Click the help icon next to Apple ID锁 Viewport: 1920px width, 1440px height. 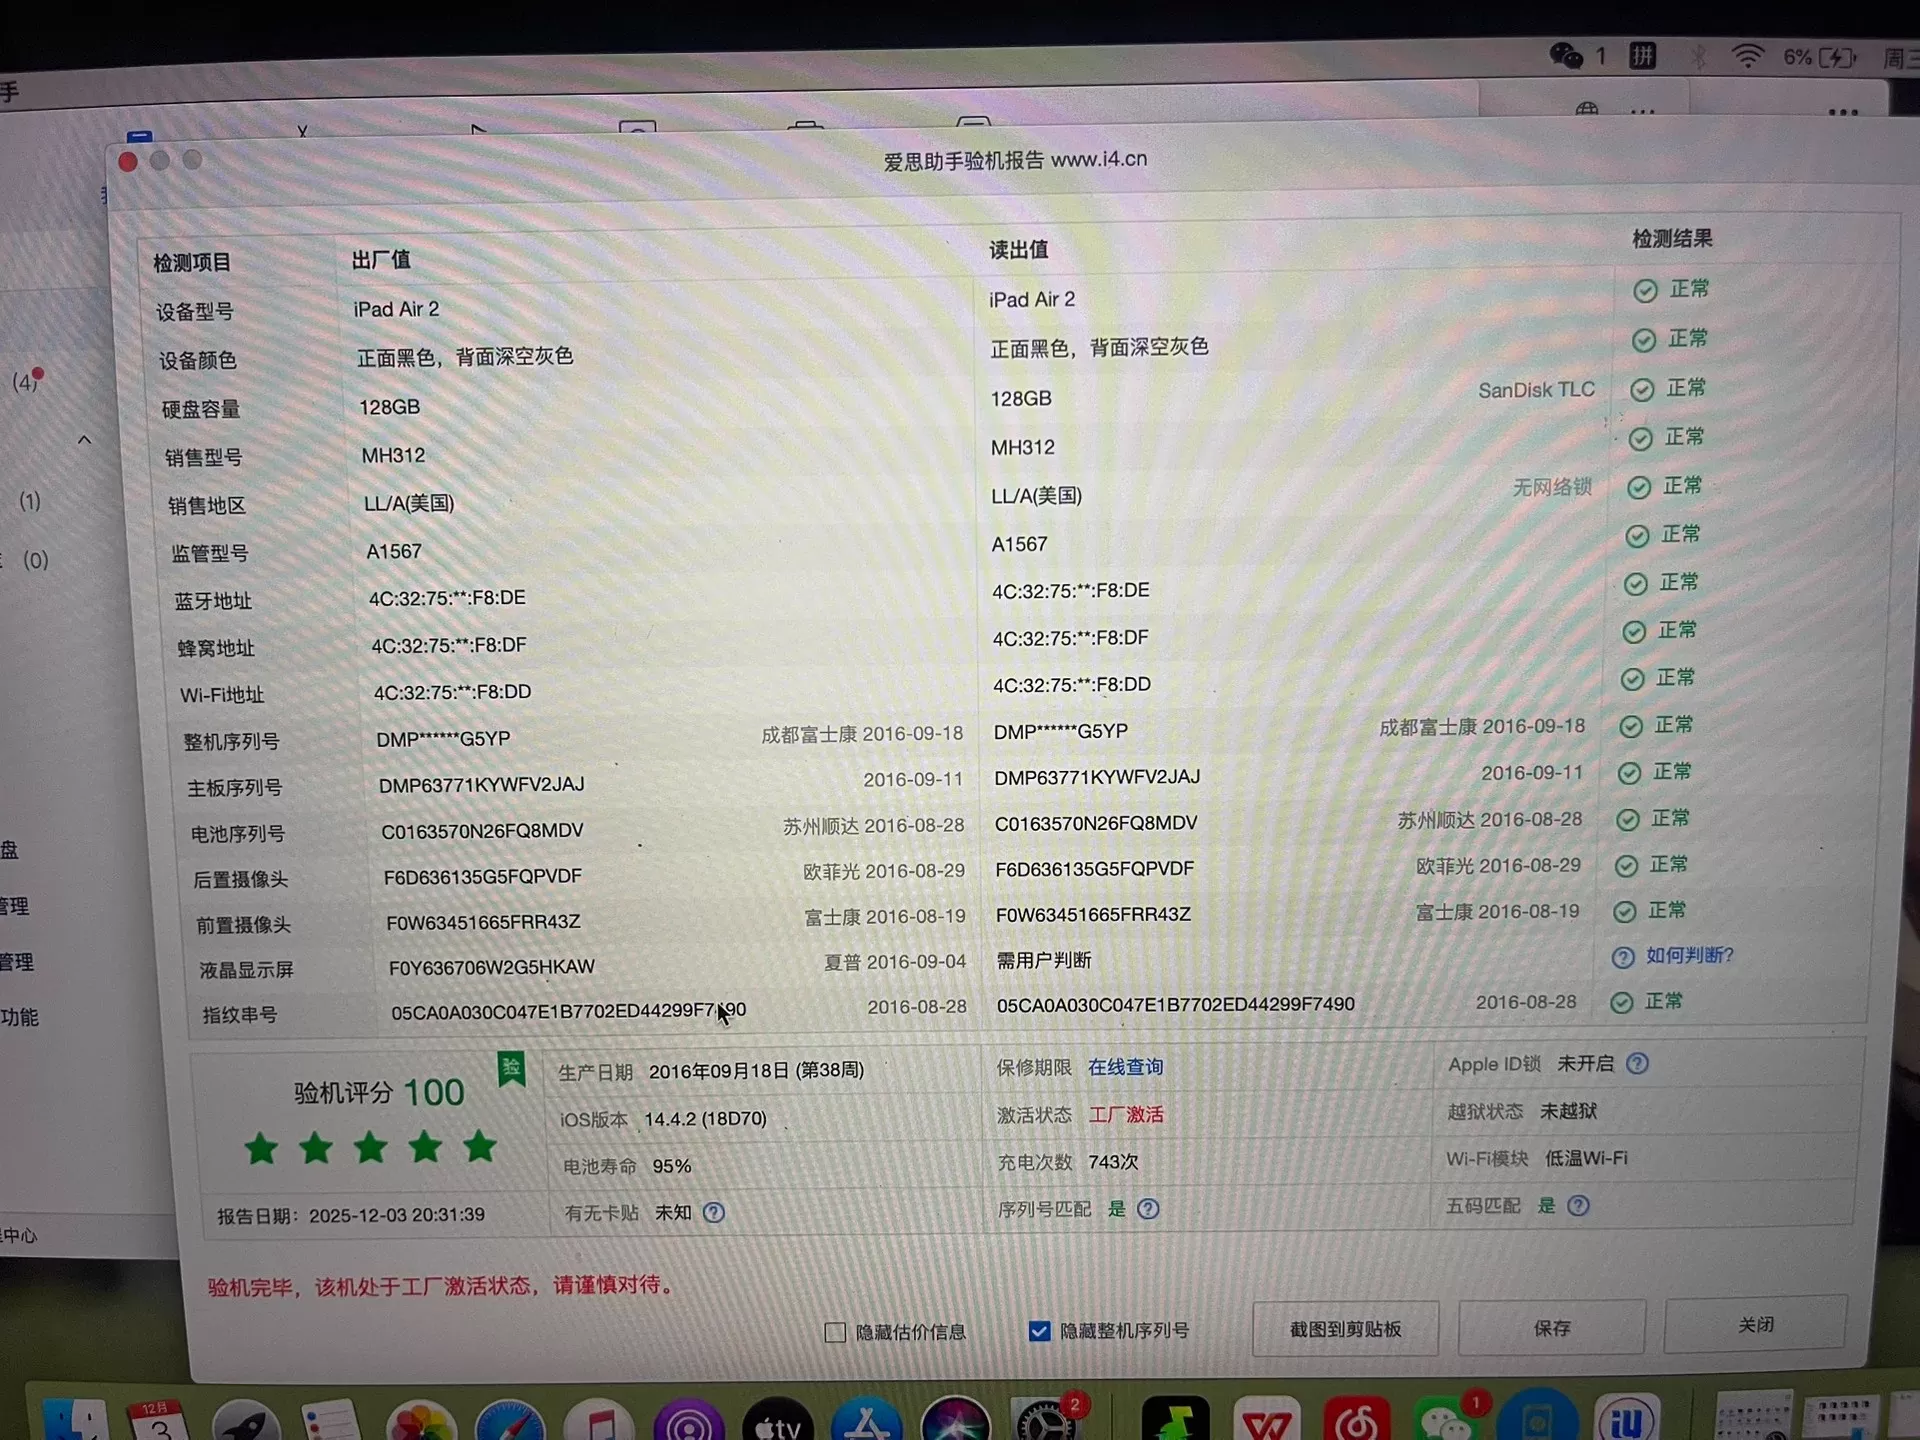tap(1639, 1064)
